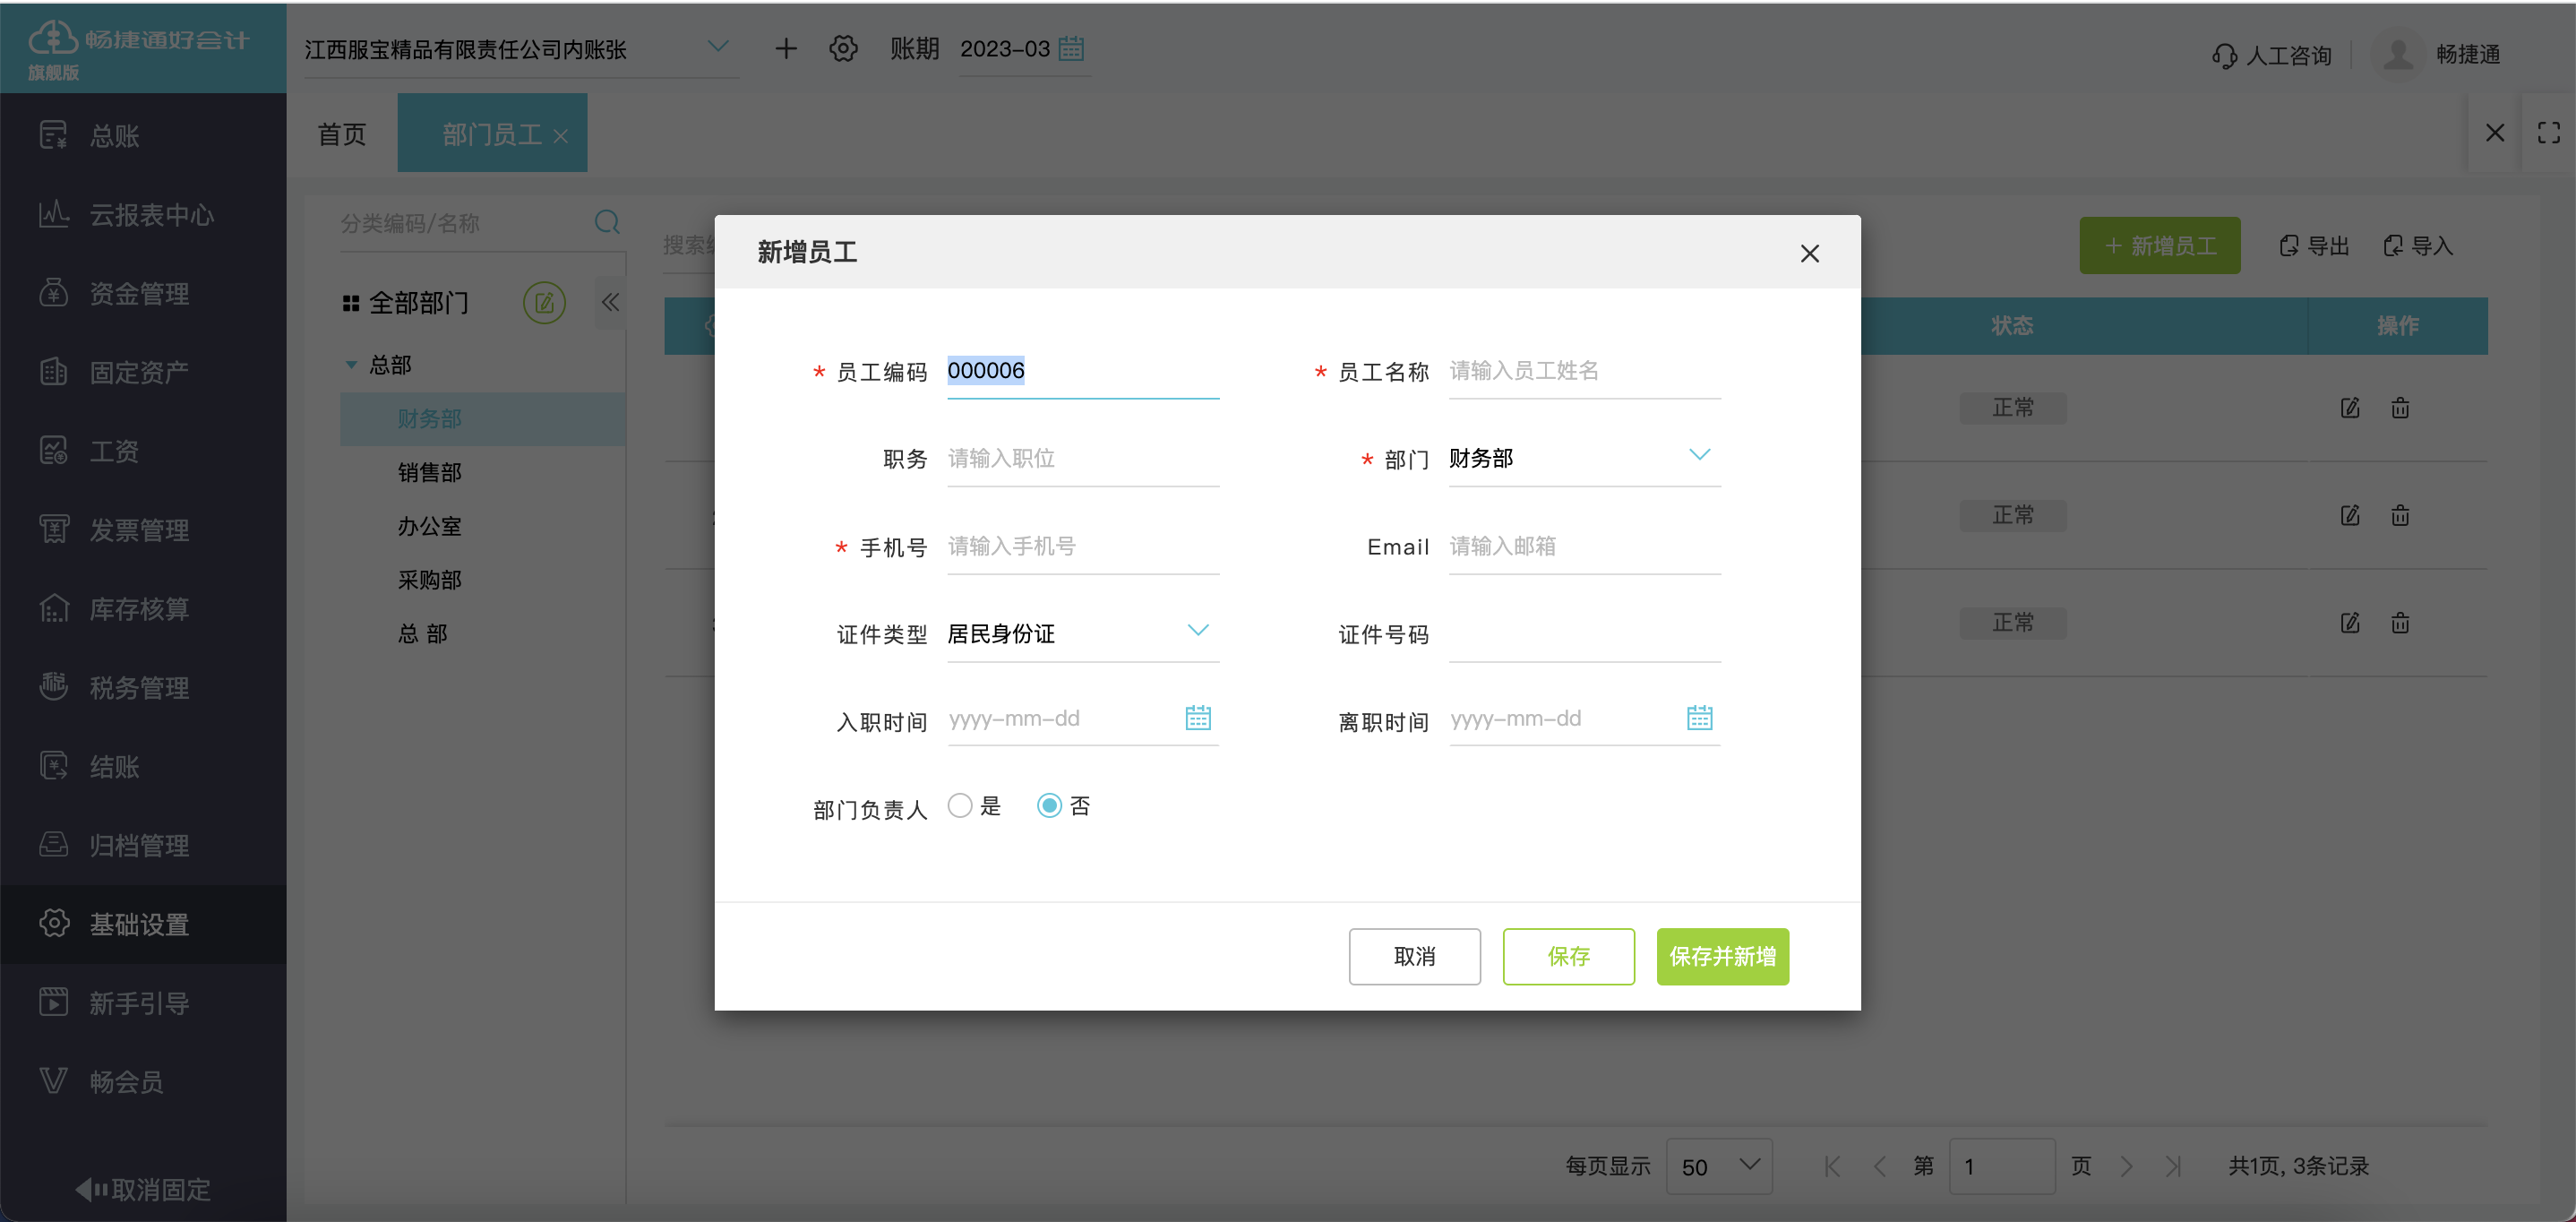Click the 入职时间 calendar icon
Image resolution: width=2576 pixels, height=1222 pixels.
(1201, 718)
